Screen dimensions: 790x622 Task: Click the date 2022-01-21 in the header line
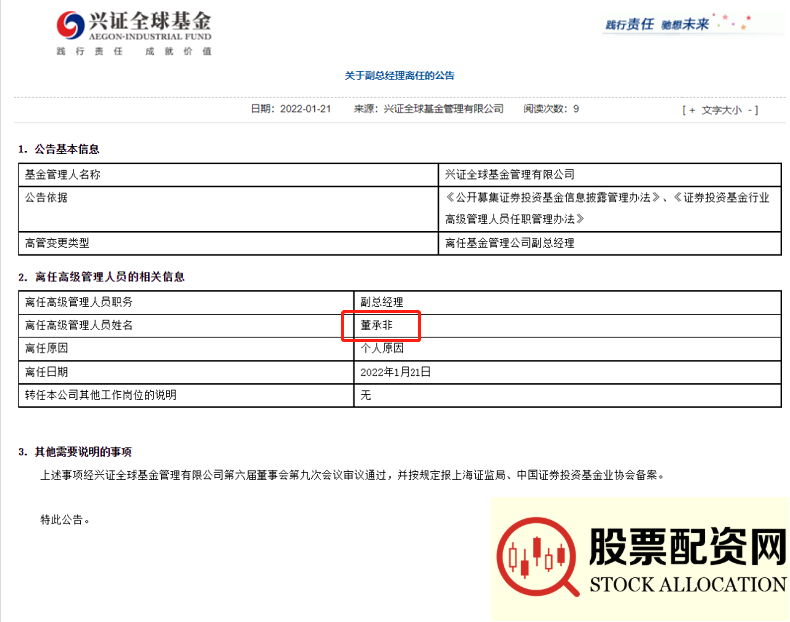click(306, 109)
